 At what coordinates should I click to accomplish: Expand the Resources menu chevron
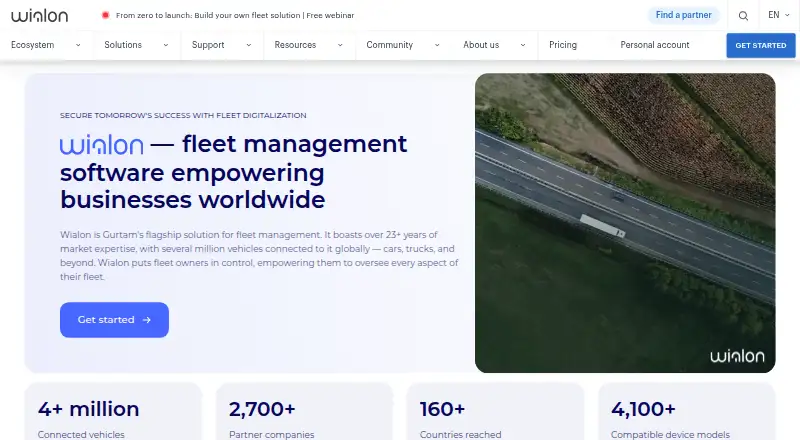tap(340, 45)
